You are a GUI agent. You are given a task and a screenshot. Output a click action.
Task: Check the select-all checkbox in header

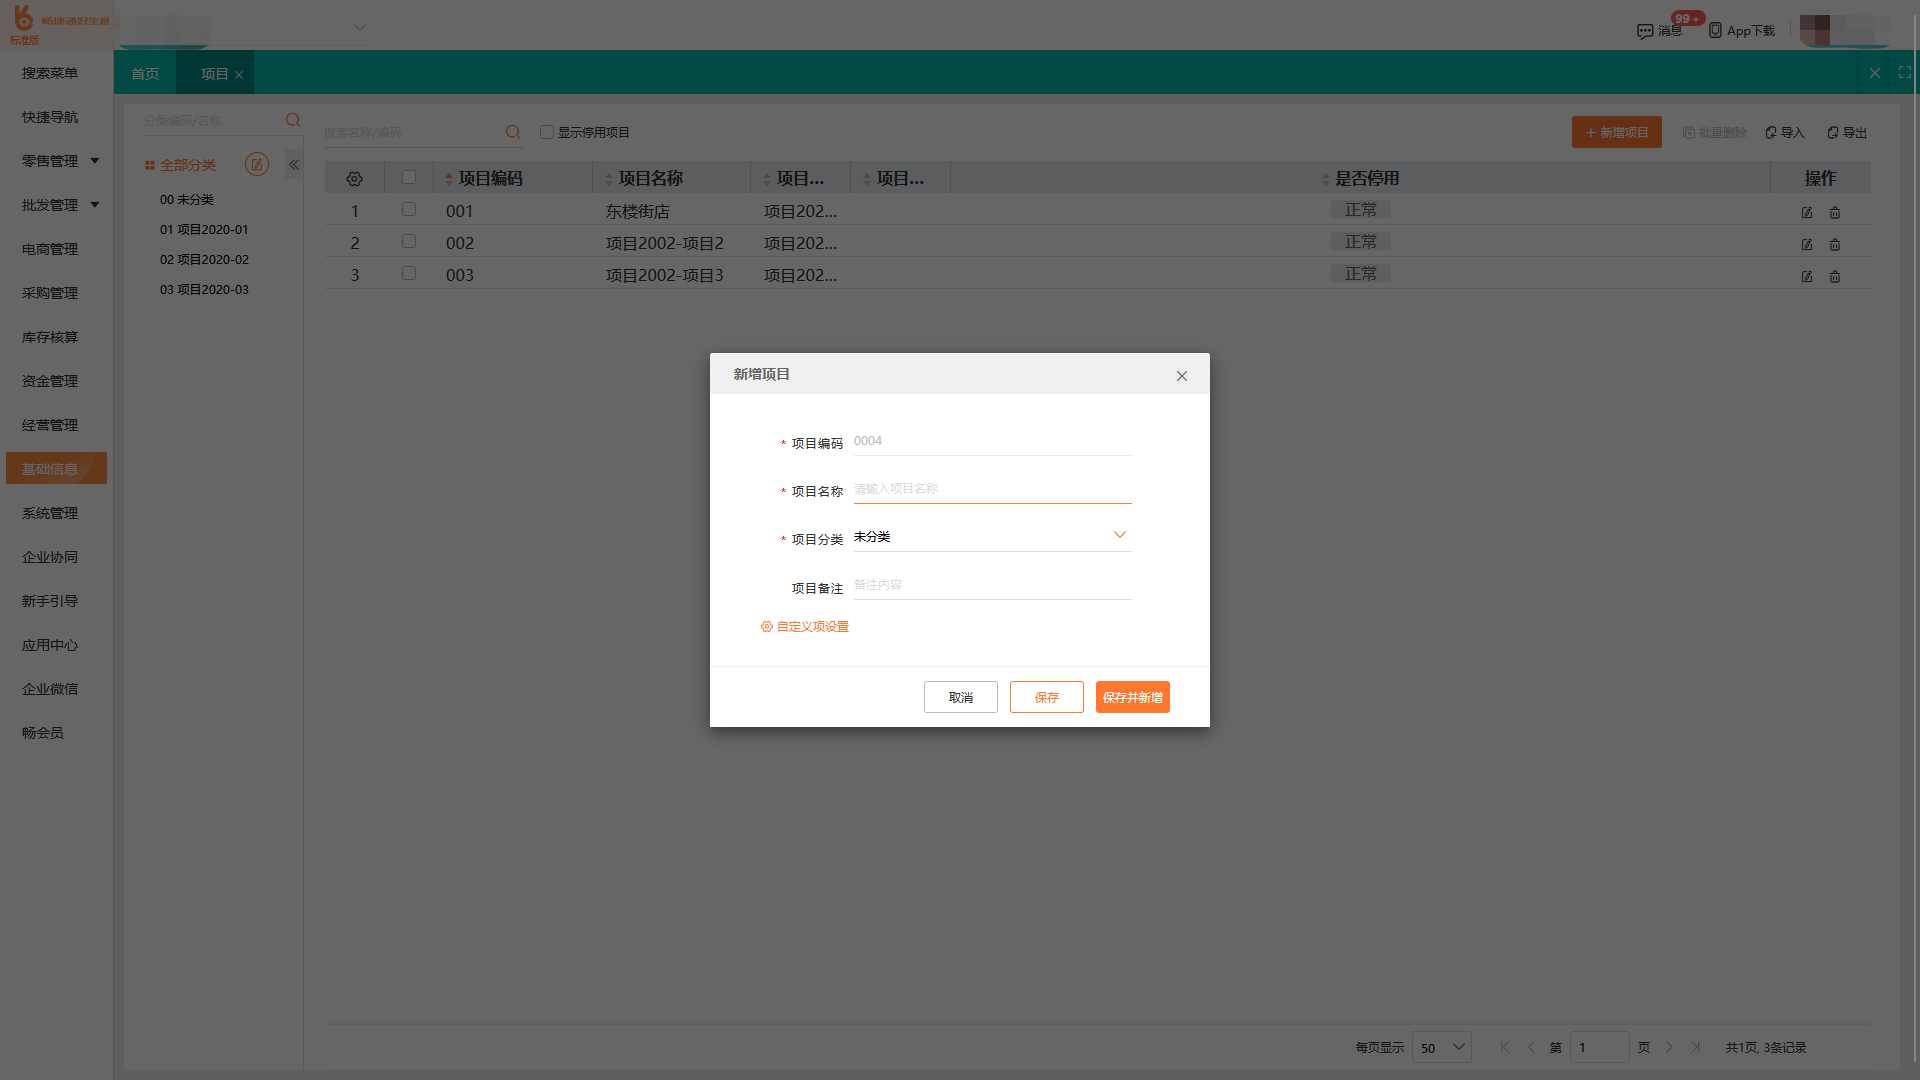click(409, 177)
